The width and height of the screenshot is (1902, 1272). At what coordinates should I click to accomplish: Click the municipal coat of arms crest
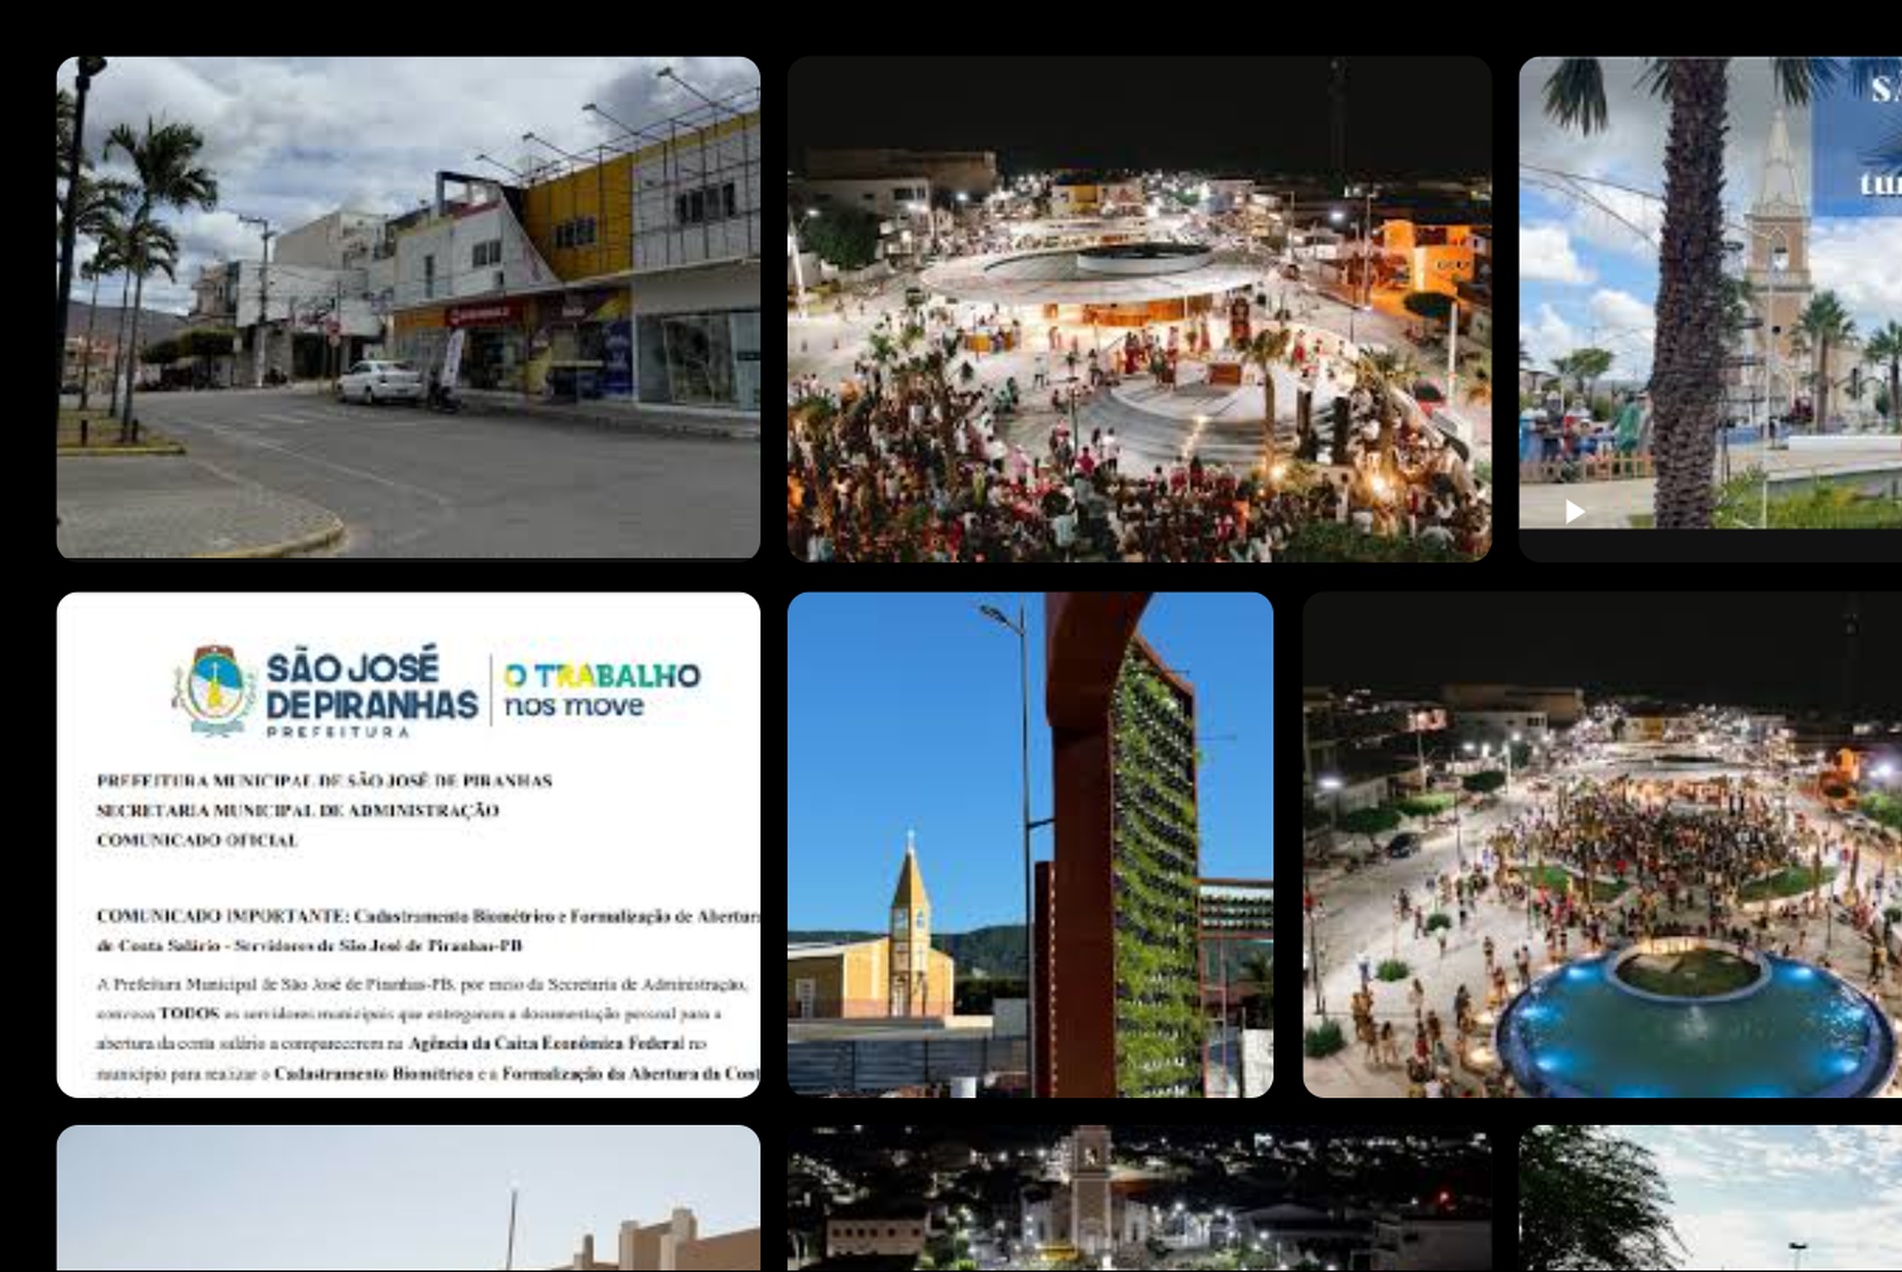coord(214,690)
